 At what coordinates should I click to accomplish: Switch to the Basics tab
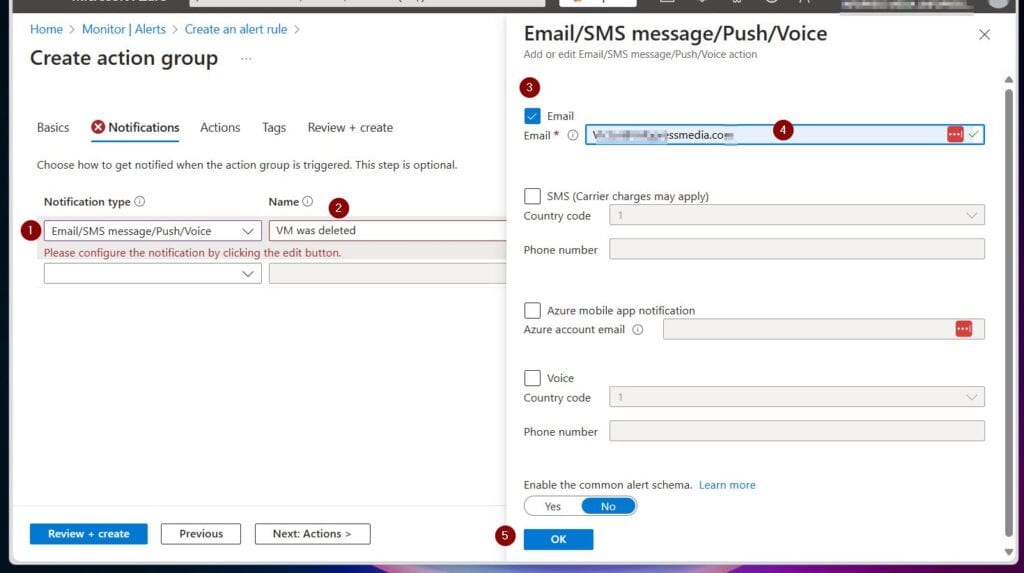(x=53, y=127)
